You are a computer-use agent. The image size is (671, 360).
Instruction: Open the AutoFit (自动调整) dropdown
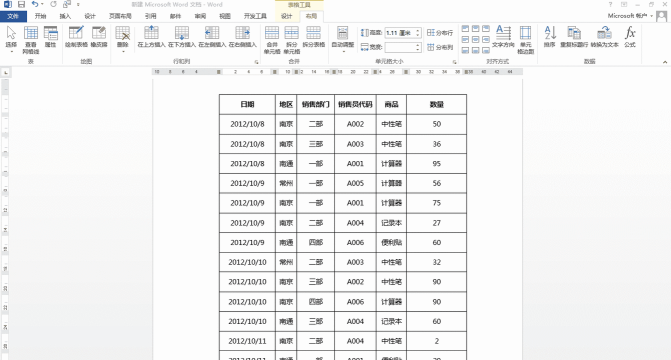(343, 40)
